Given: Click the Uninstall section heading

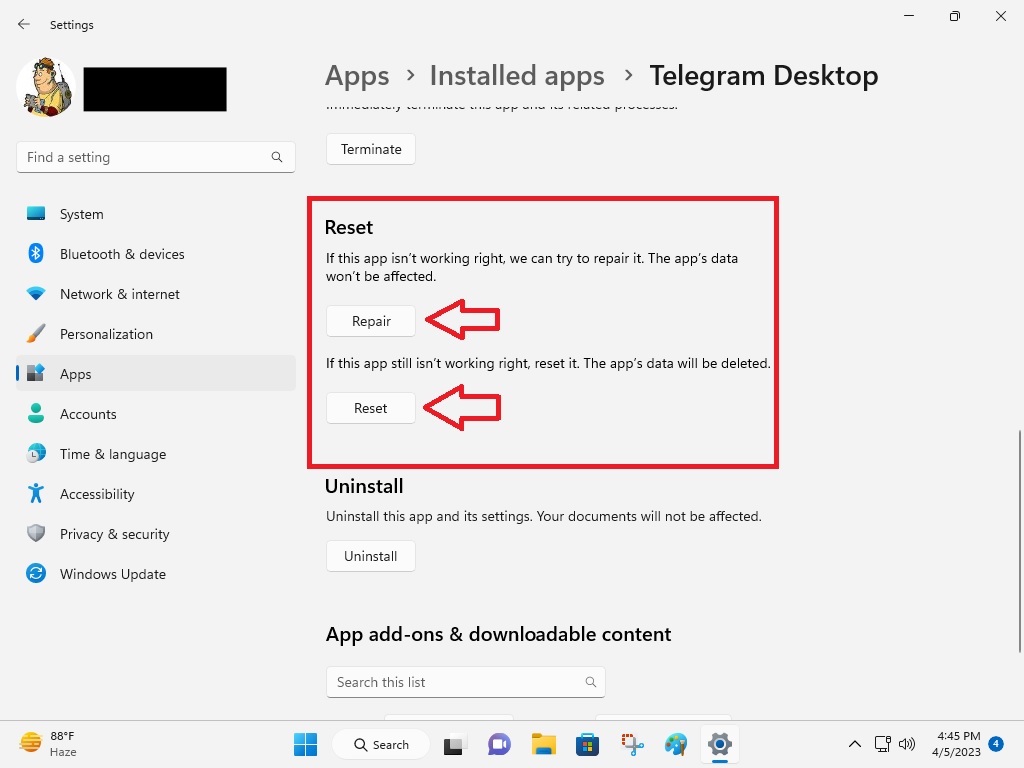Looking at the screenshot, I should tap(364, 486).
